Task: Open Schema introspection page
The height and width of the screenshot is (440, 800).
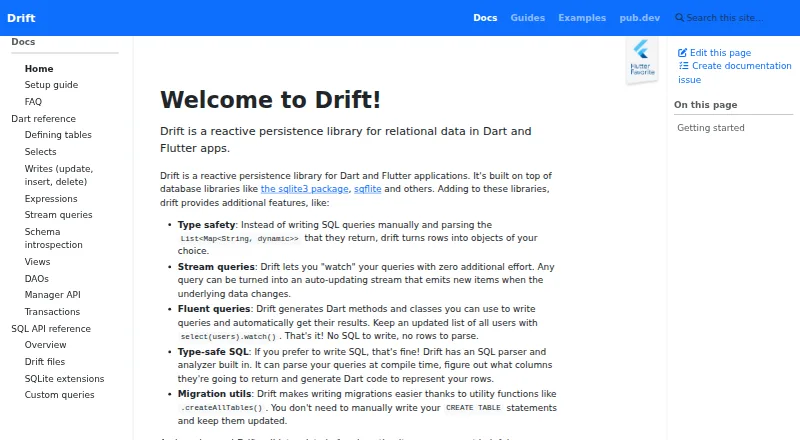Action: coord(54,238)
